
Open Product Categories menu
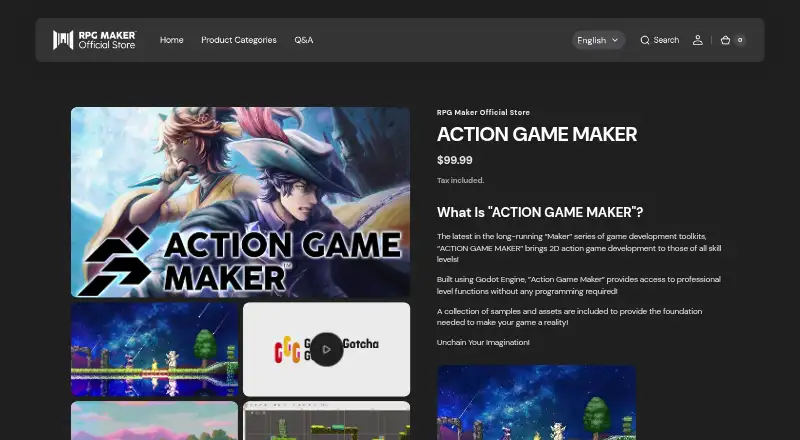pyautogui.click(x=239, y=40)
